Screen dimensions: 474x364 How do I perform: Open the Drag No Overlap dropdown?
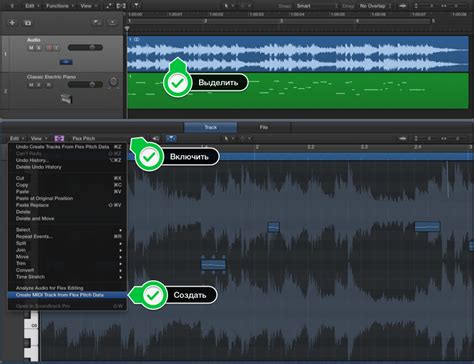click(375, 6)
